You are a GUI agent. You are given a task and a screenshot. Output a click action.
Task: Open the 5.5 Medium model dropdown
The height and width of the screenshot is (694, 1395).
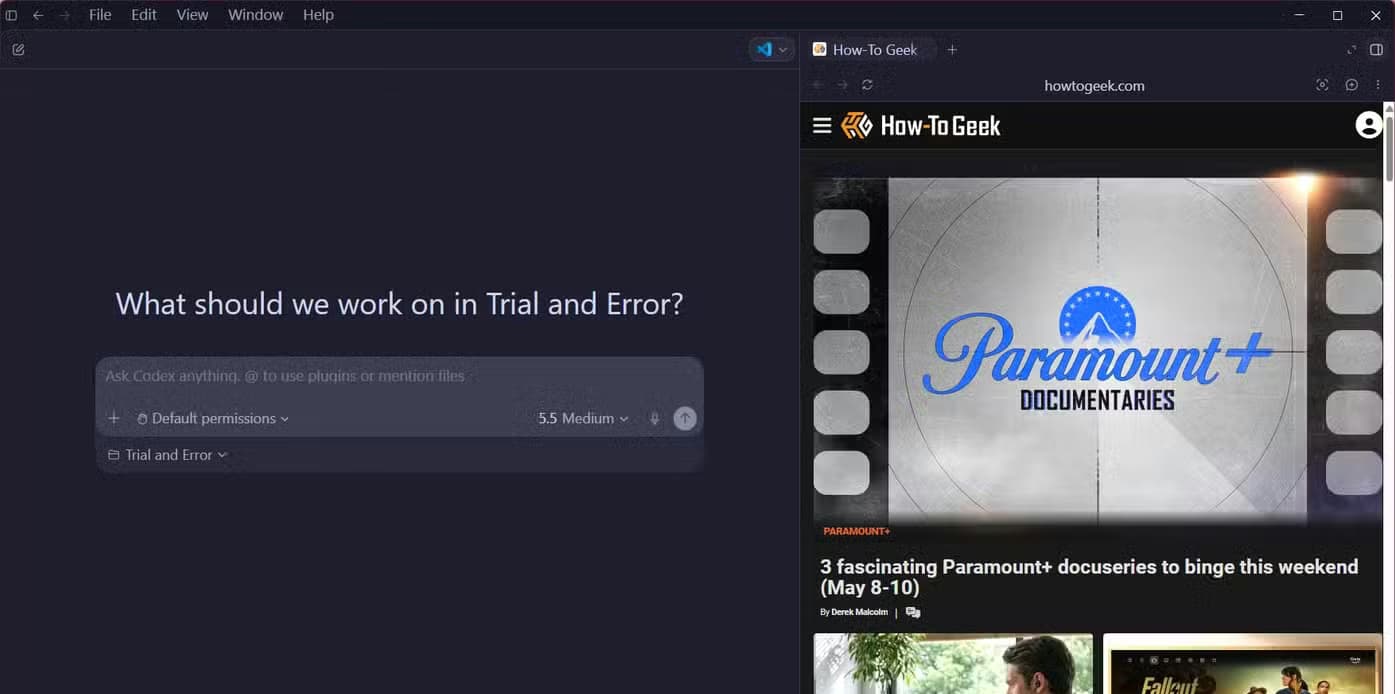coord(583,418)
